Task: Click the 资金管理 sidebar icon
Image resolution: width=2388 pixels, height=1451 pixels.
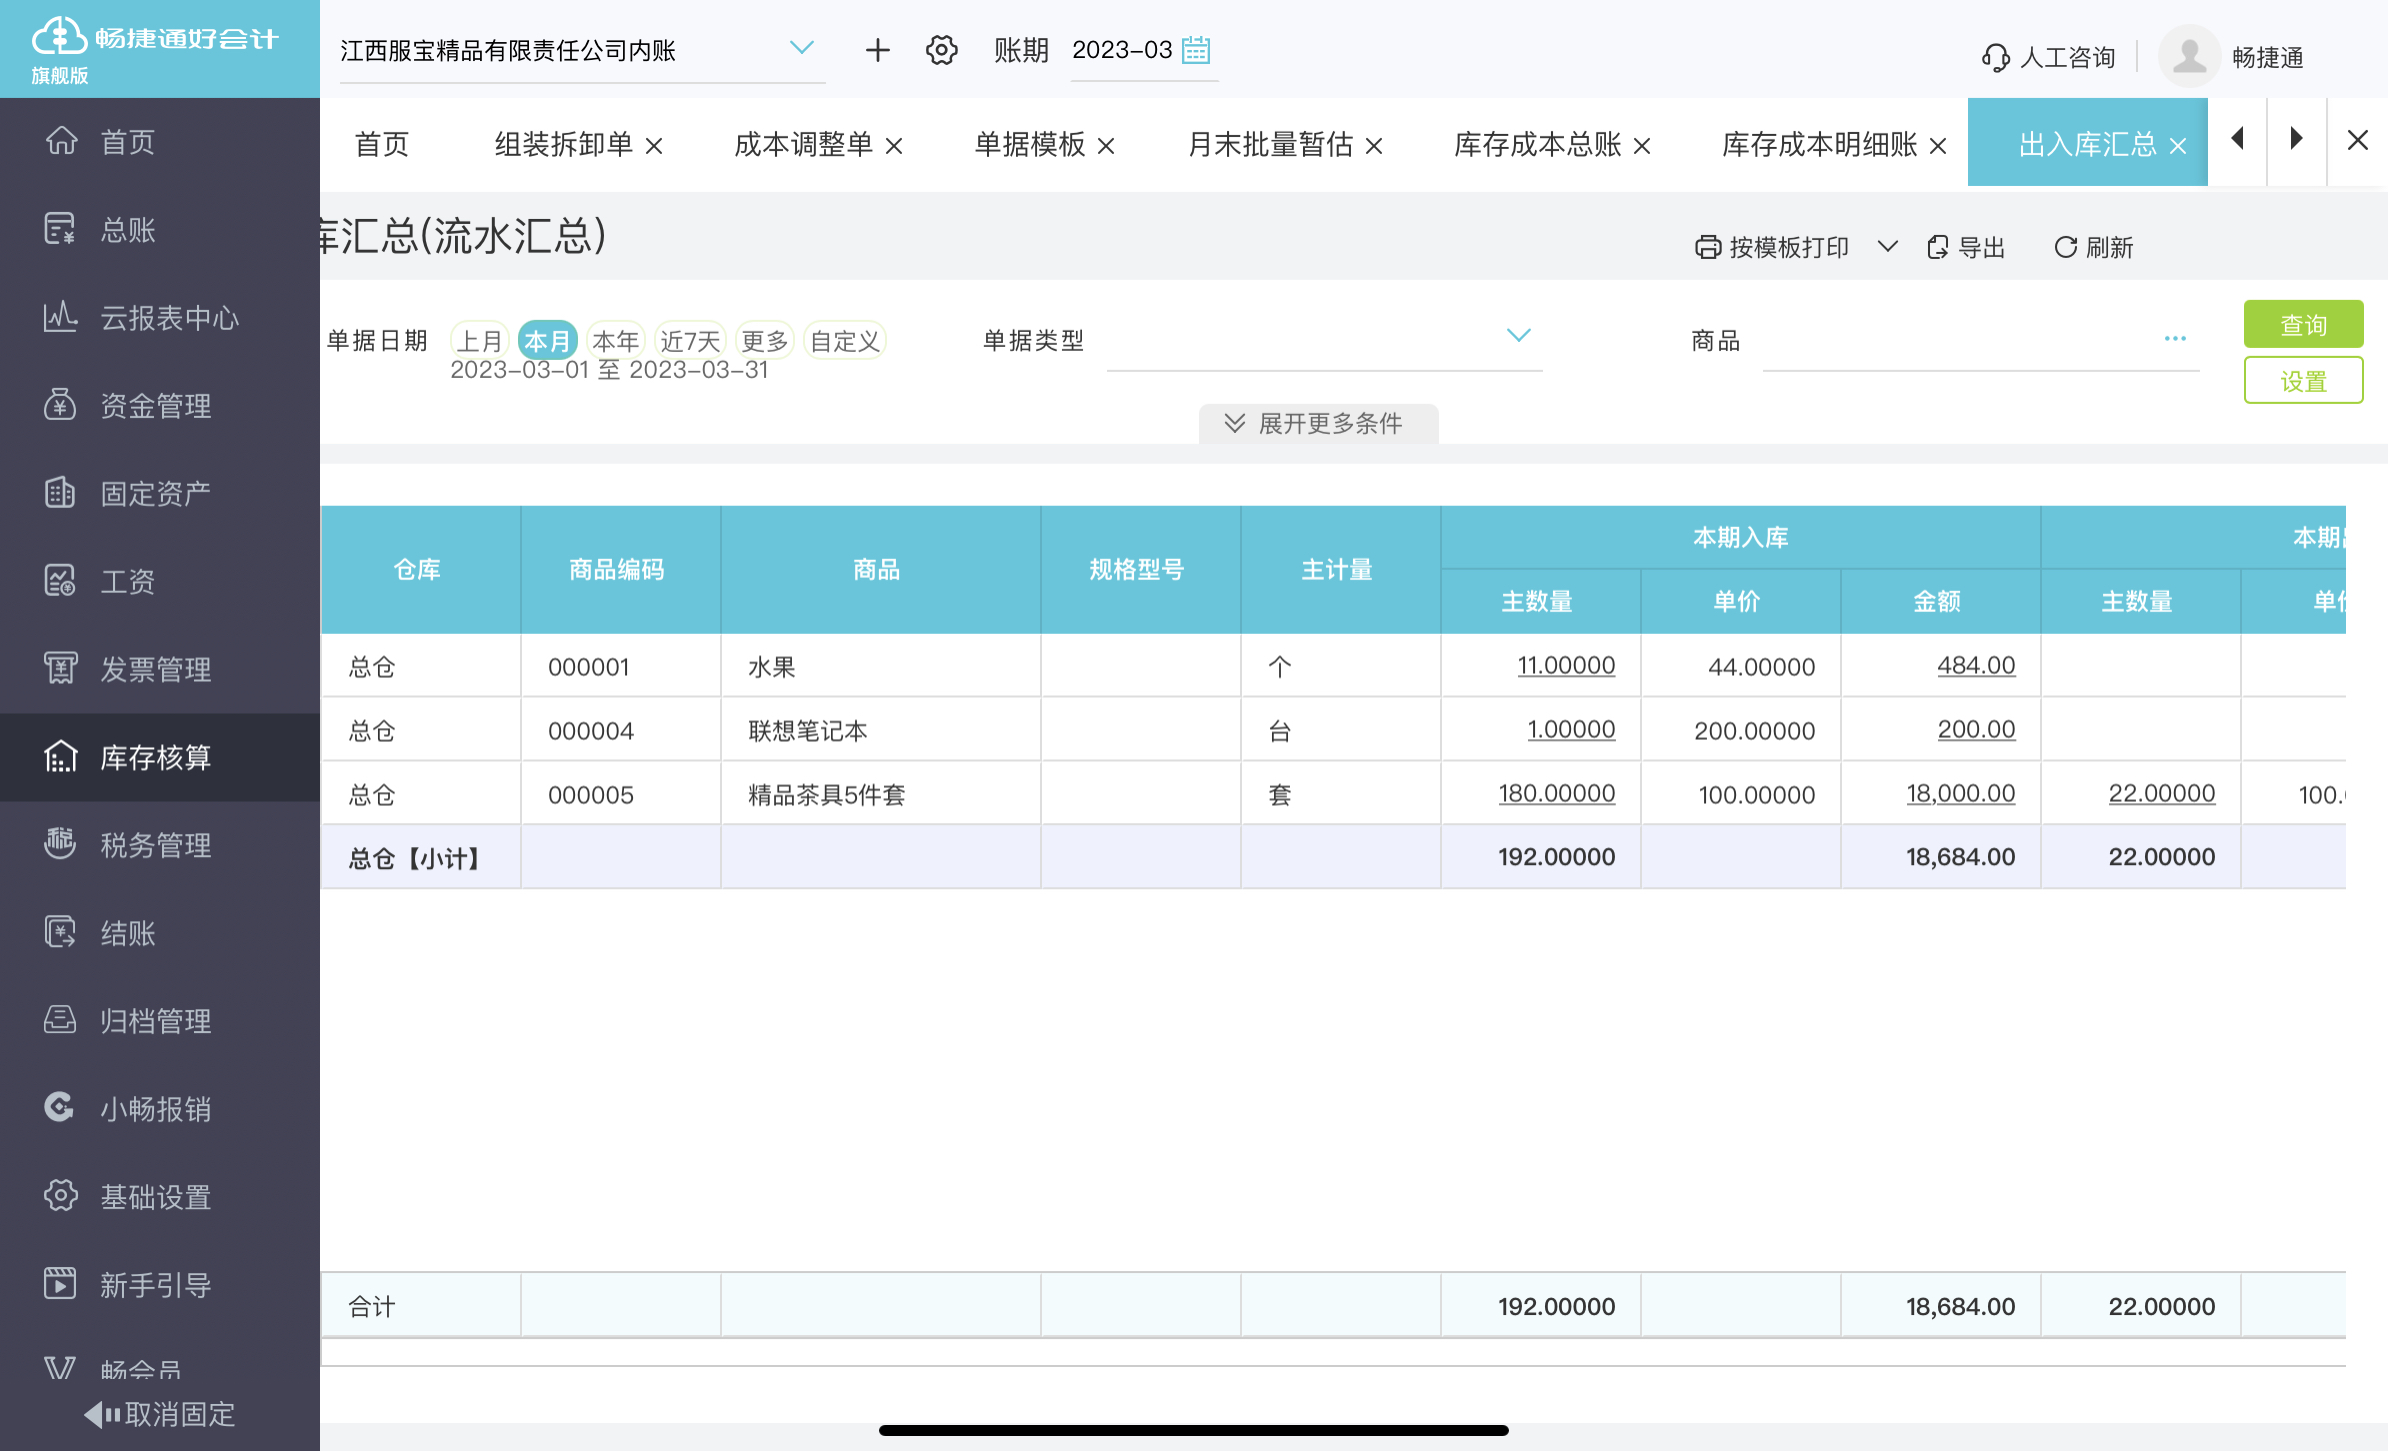Action: point(159,404)
